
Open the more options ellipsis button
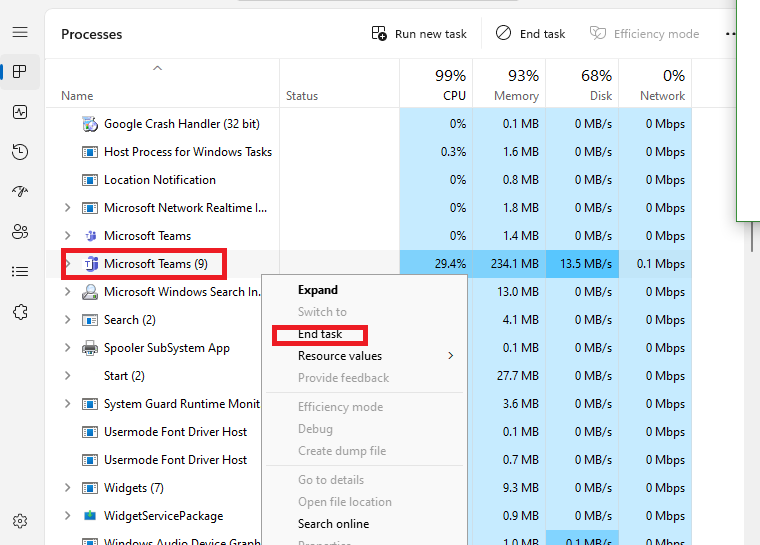point(731,34)
